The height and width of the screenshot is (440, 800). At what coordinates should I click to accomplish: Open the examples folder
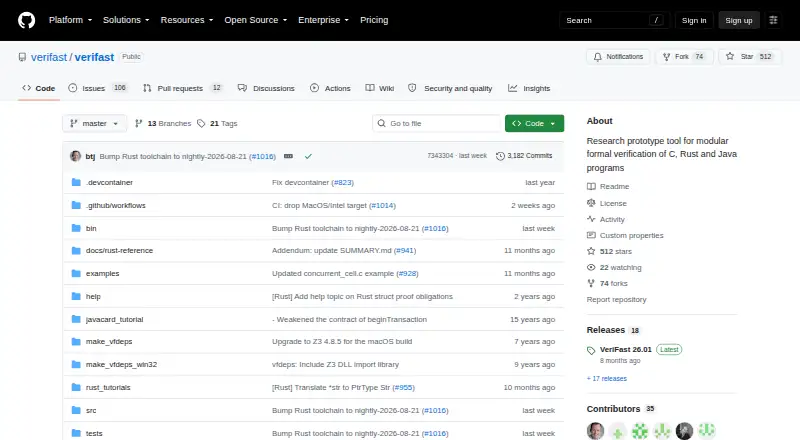click(x=103, y=273)
